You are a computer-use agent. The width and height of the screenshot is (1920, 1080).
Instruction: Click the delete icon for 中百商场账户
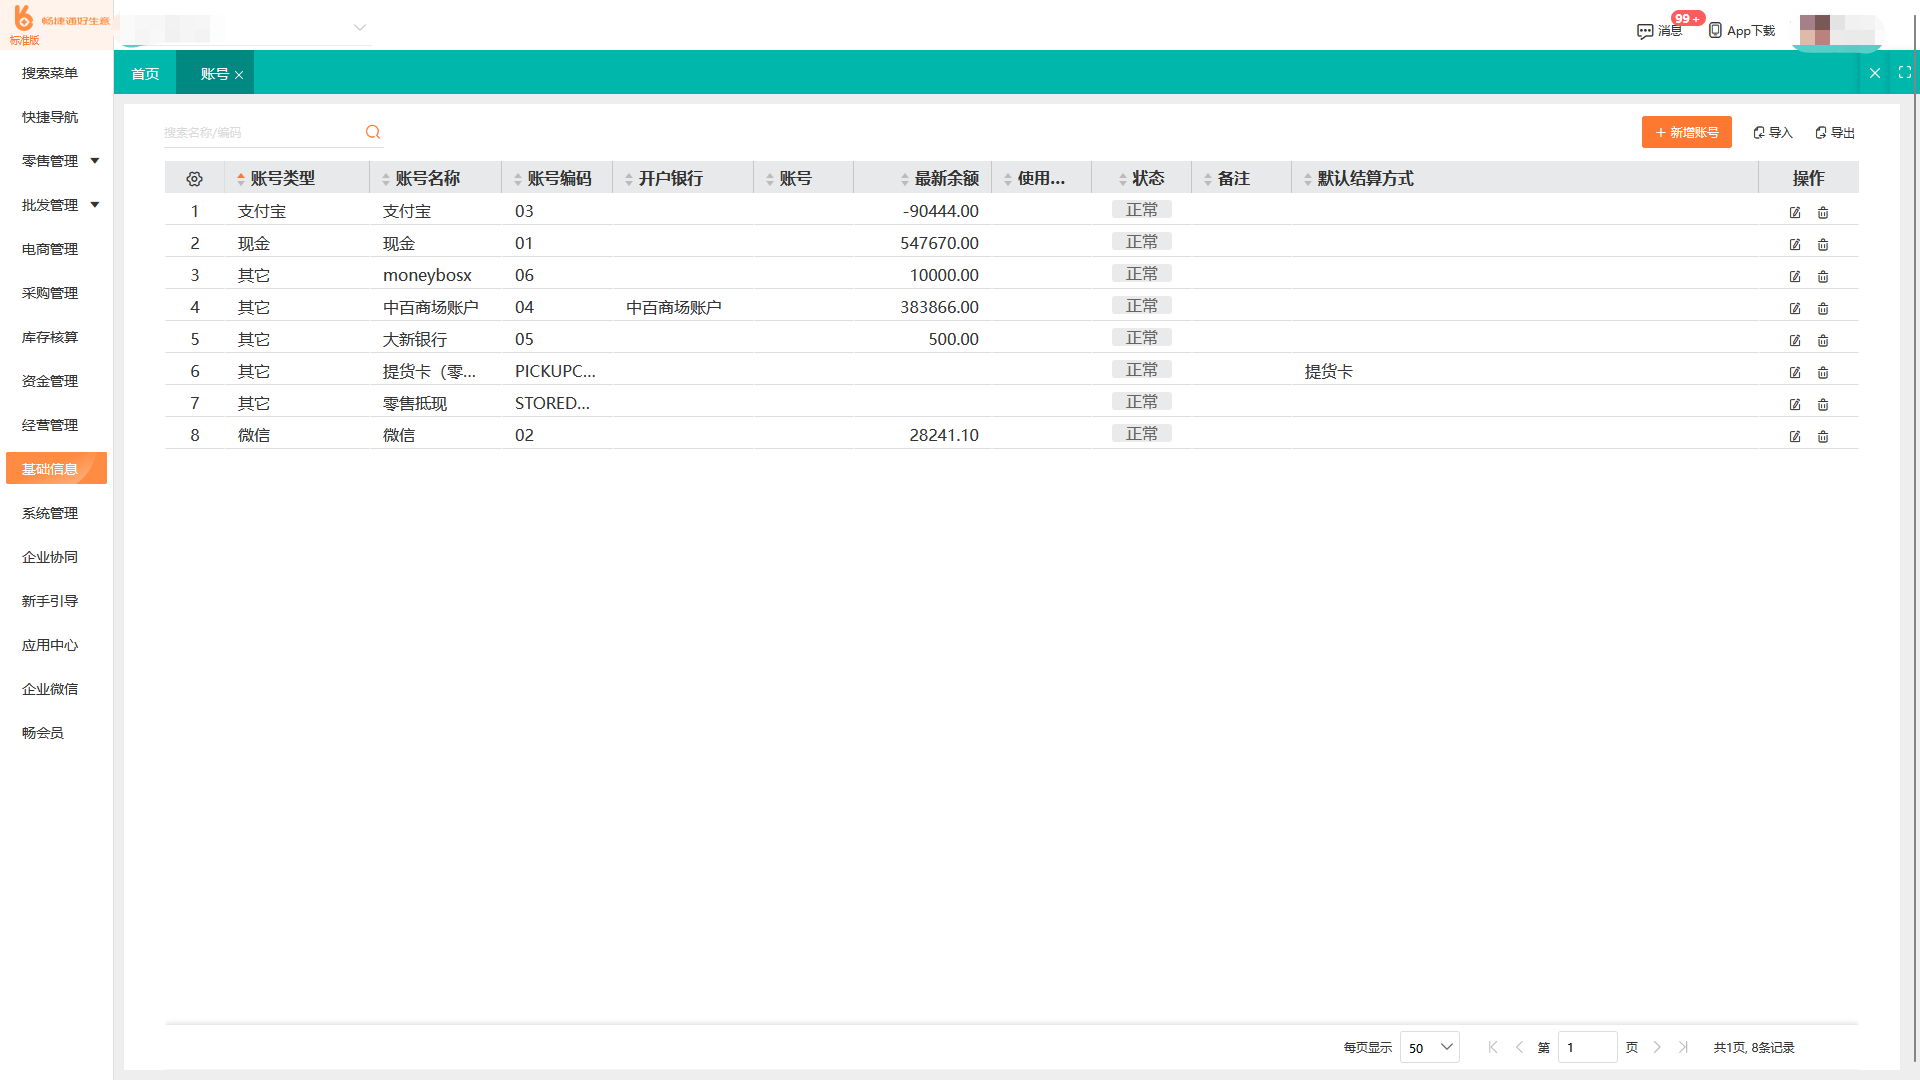click(x=1822, y=306)
